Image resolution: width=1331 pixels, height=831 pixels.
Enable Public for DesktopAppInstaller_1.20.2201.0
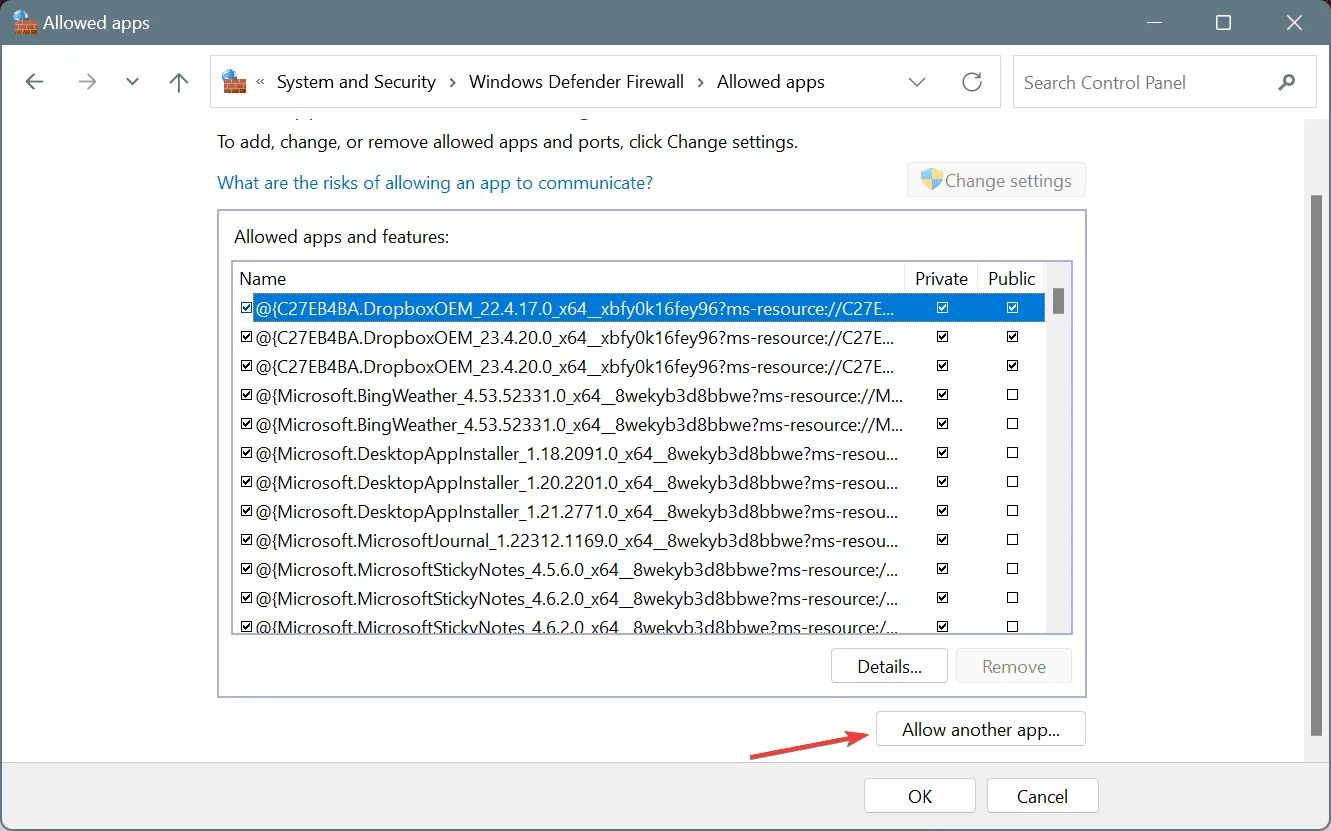pyautogui.click(x=1012, y=482)
